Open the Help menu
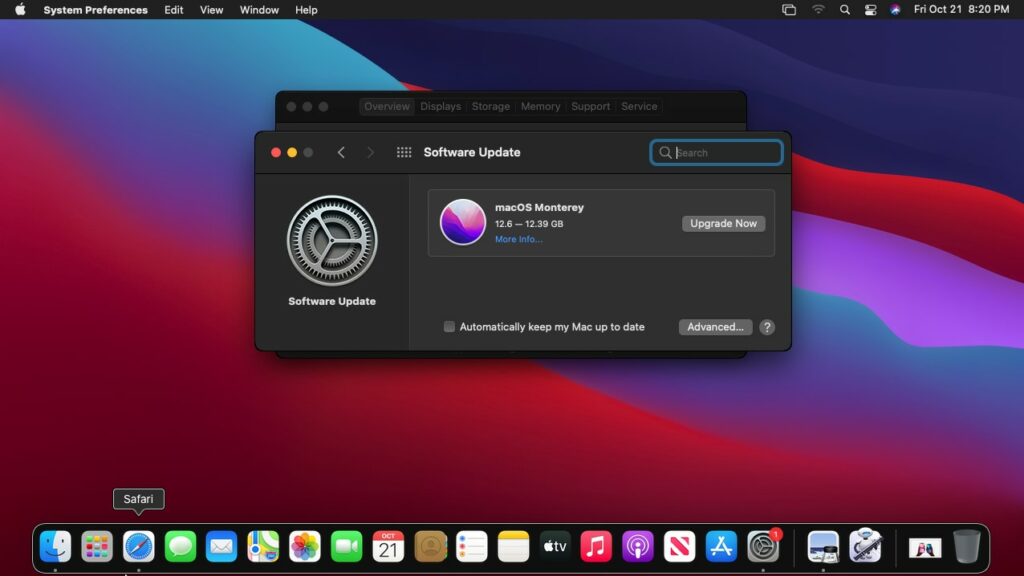 pos(306,10)
